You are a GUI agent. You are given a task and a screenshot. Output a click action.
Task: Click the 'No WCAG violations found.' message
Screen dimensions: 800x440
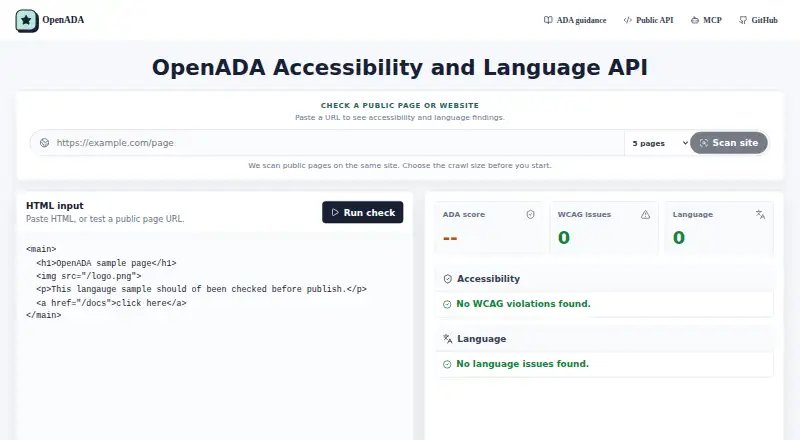coord(523,304)
